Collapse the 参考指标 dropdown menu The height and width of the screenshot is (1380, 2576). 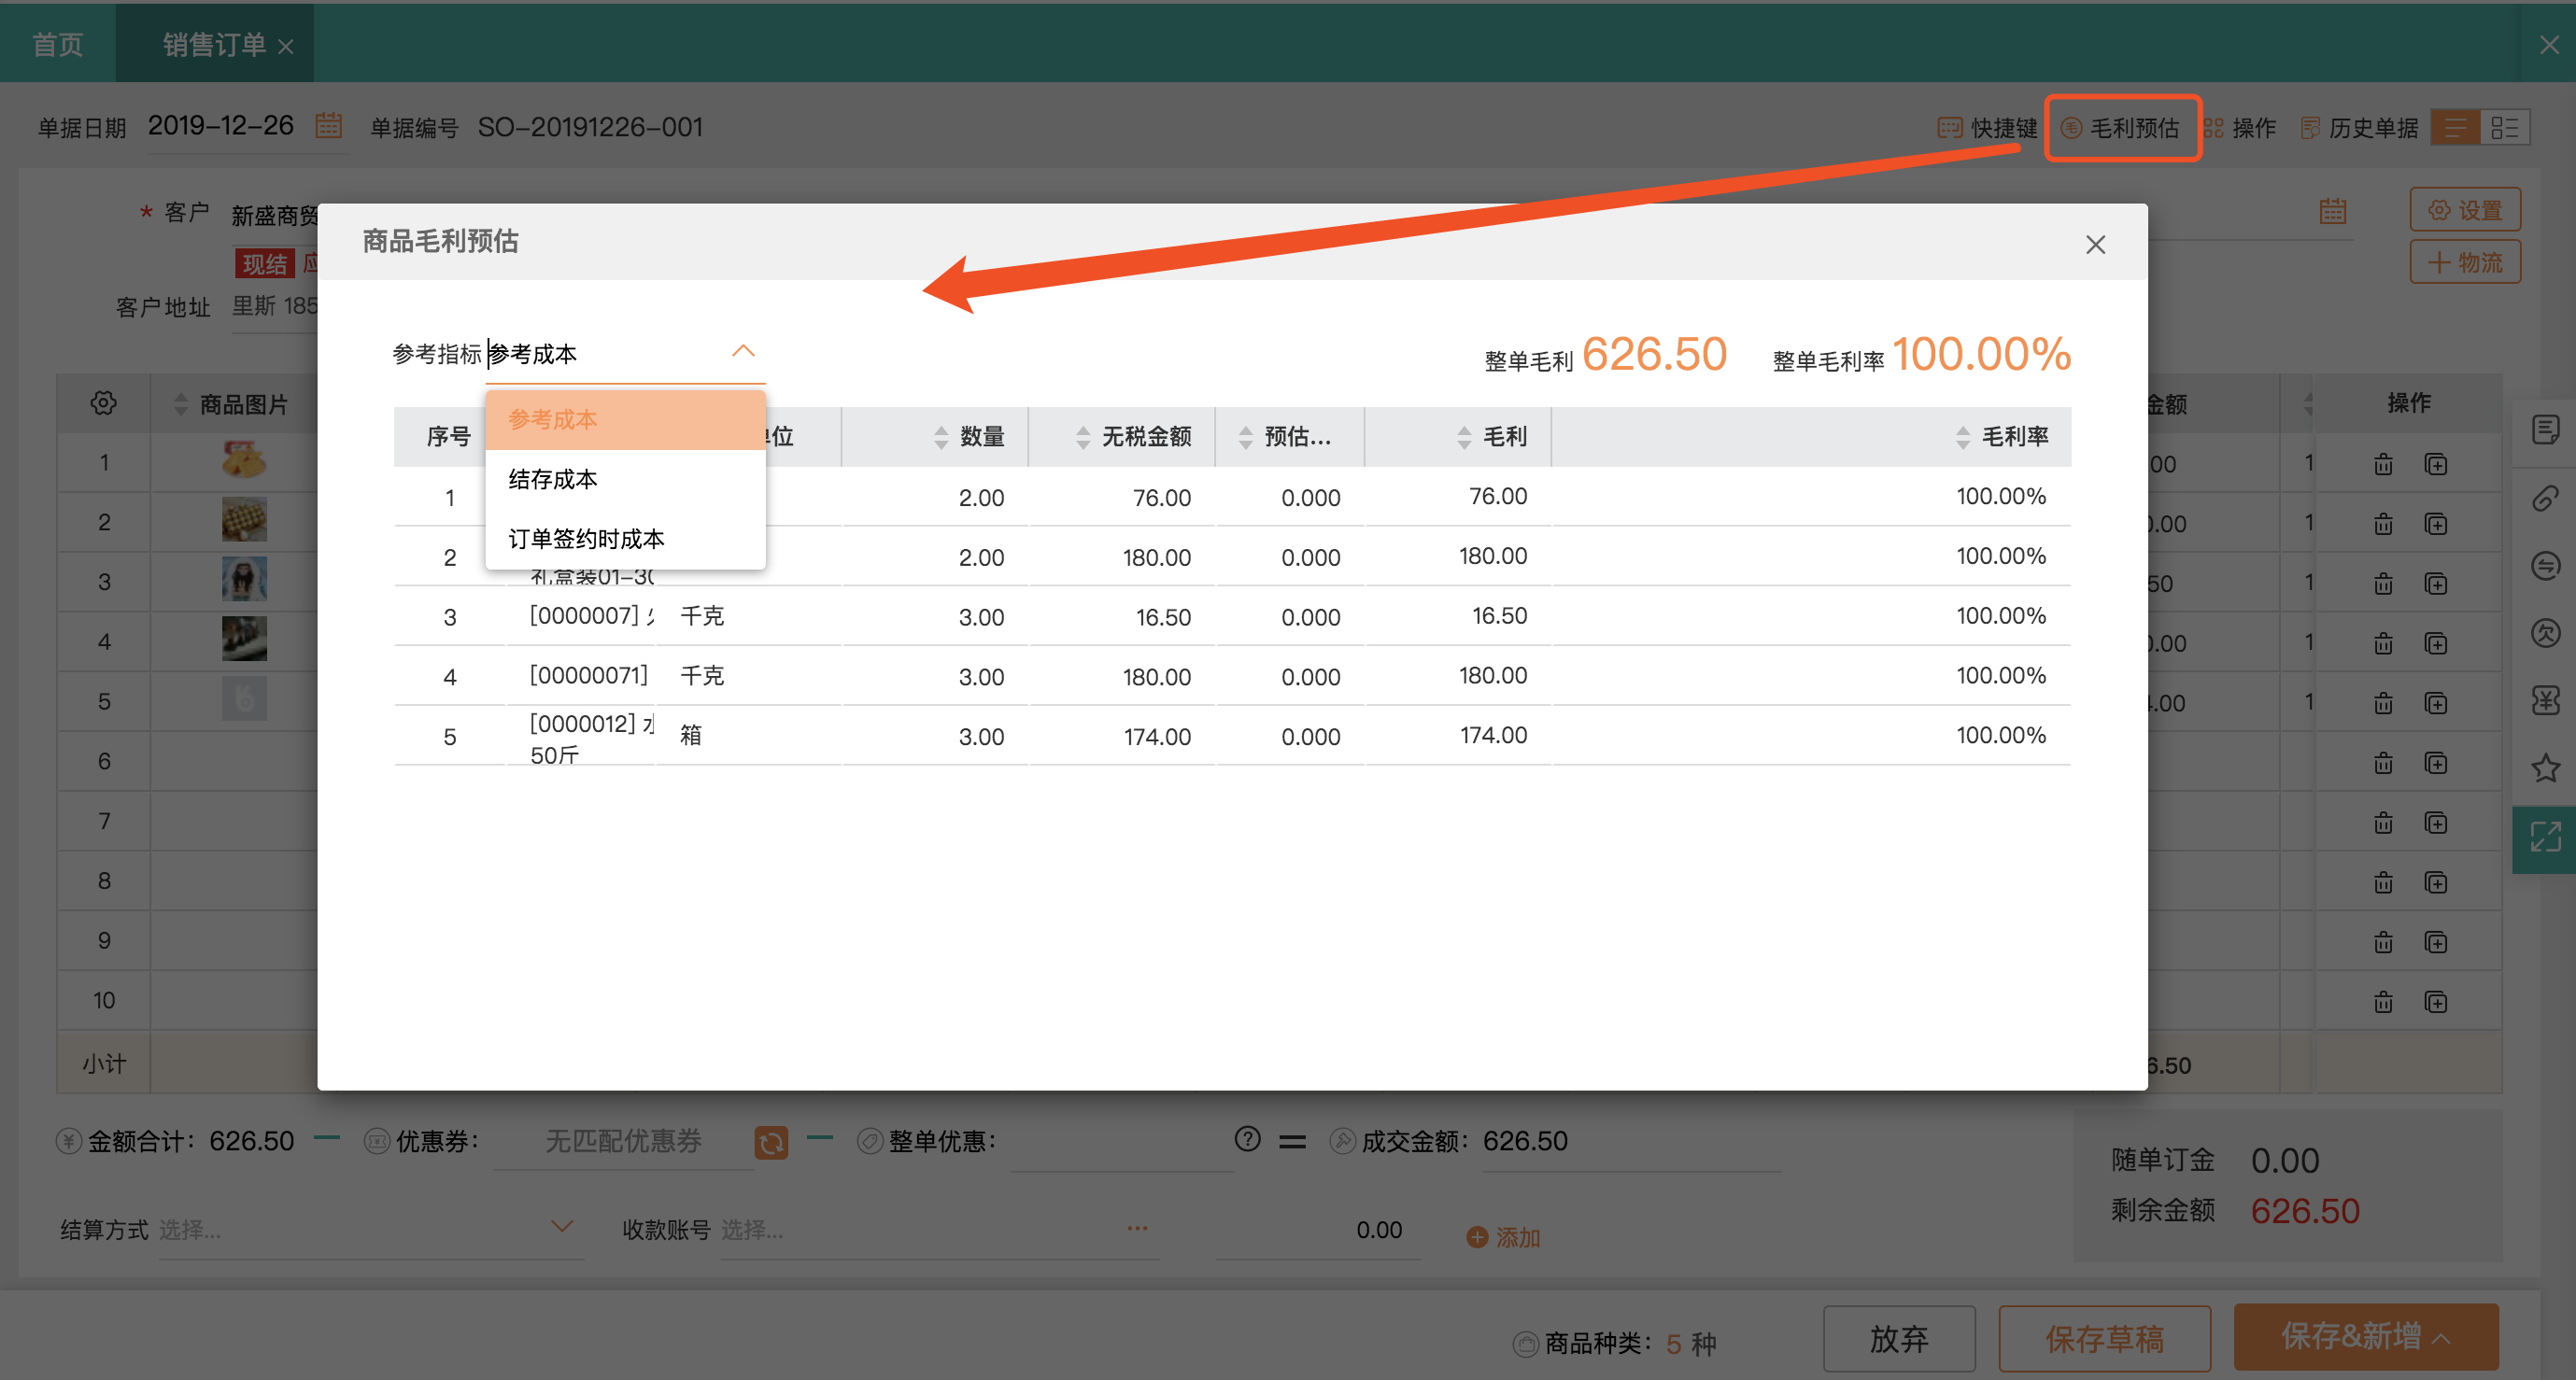741,353
